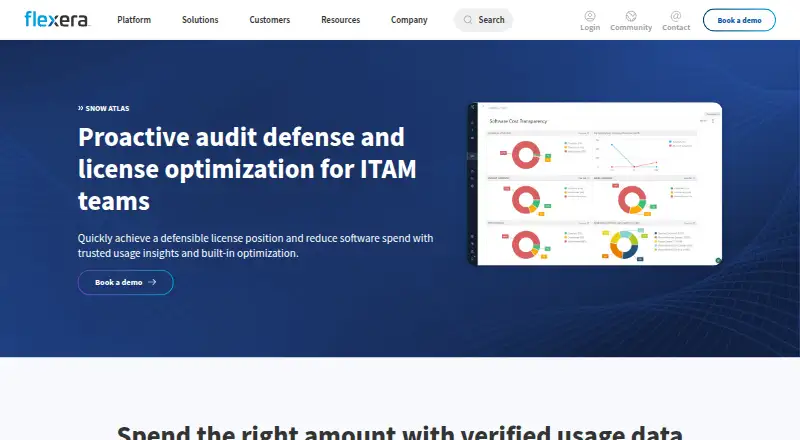Click the magnifier icon in Search
This screenshot has width=800, height=440.
[x=467, y=20]
